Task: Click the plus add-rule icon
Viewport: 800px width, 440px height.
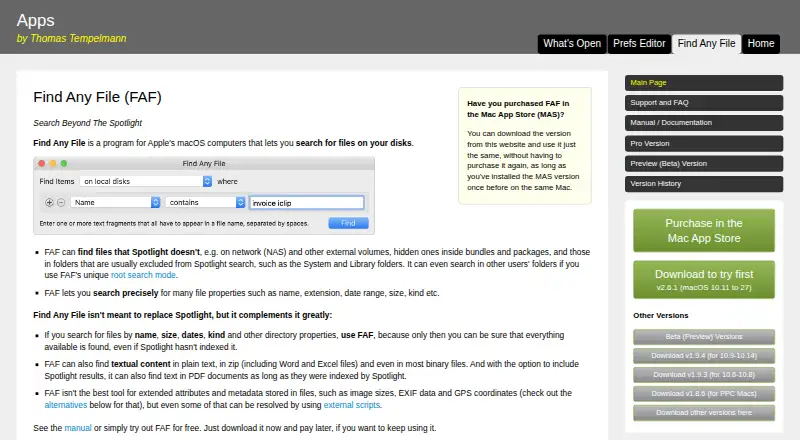Action: pos(49,203)
